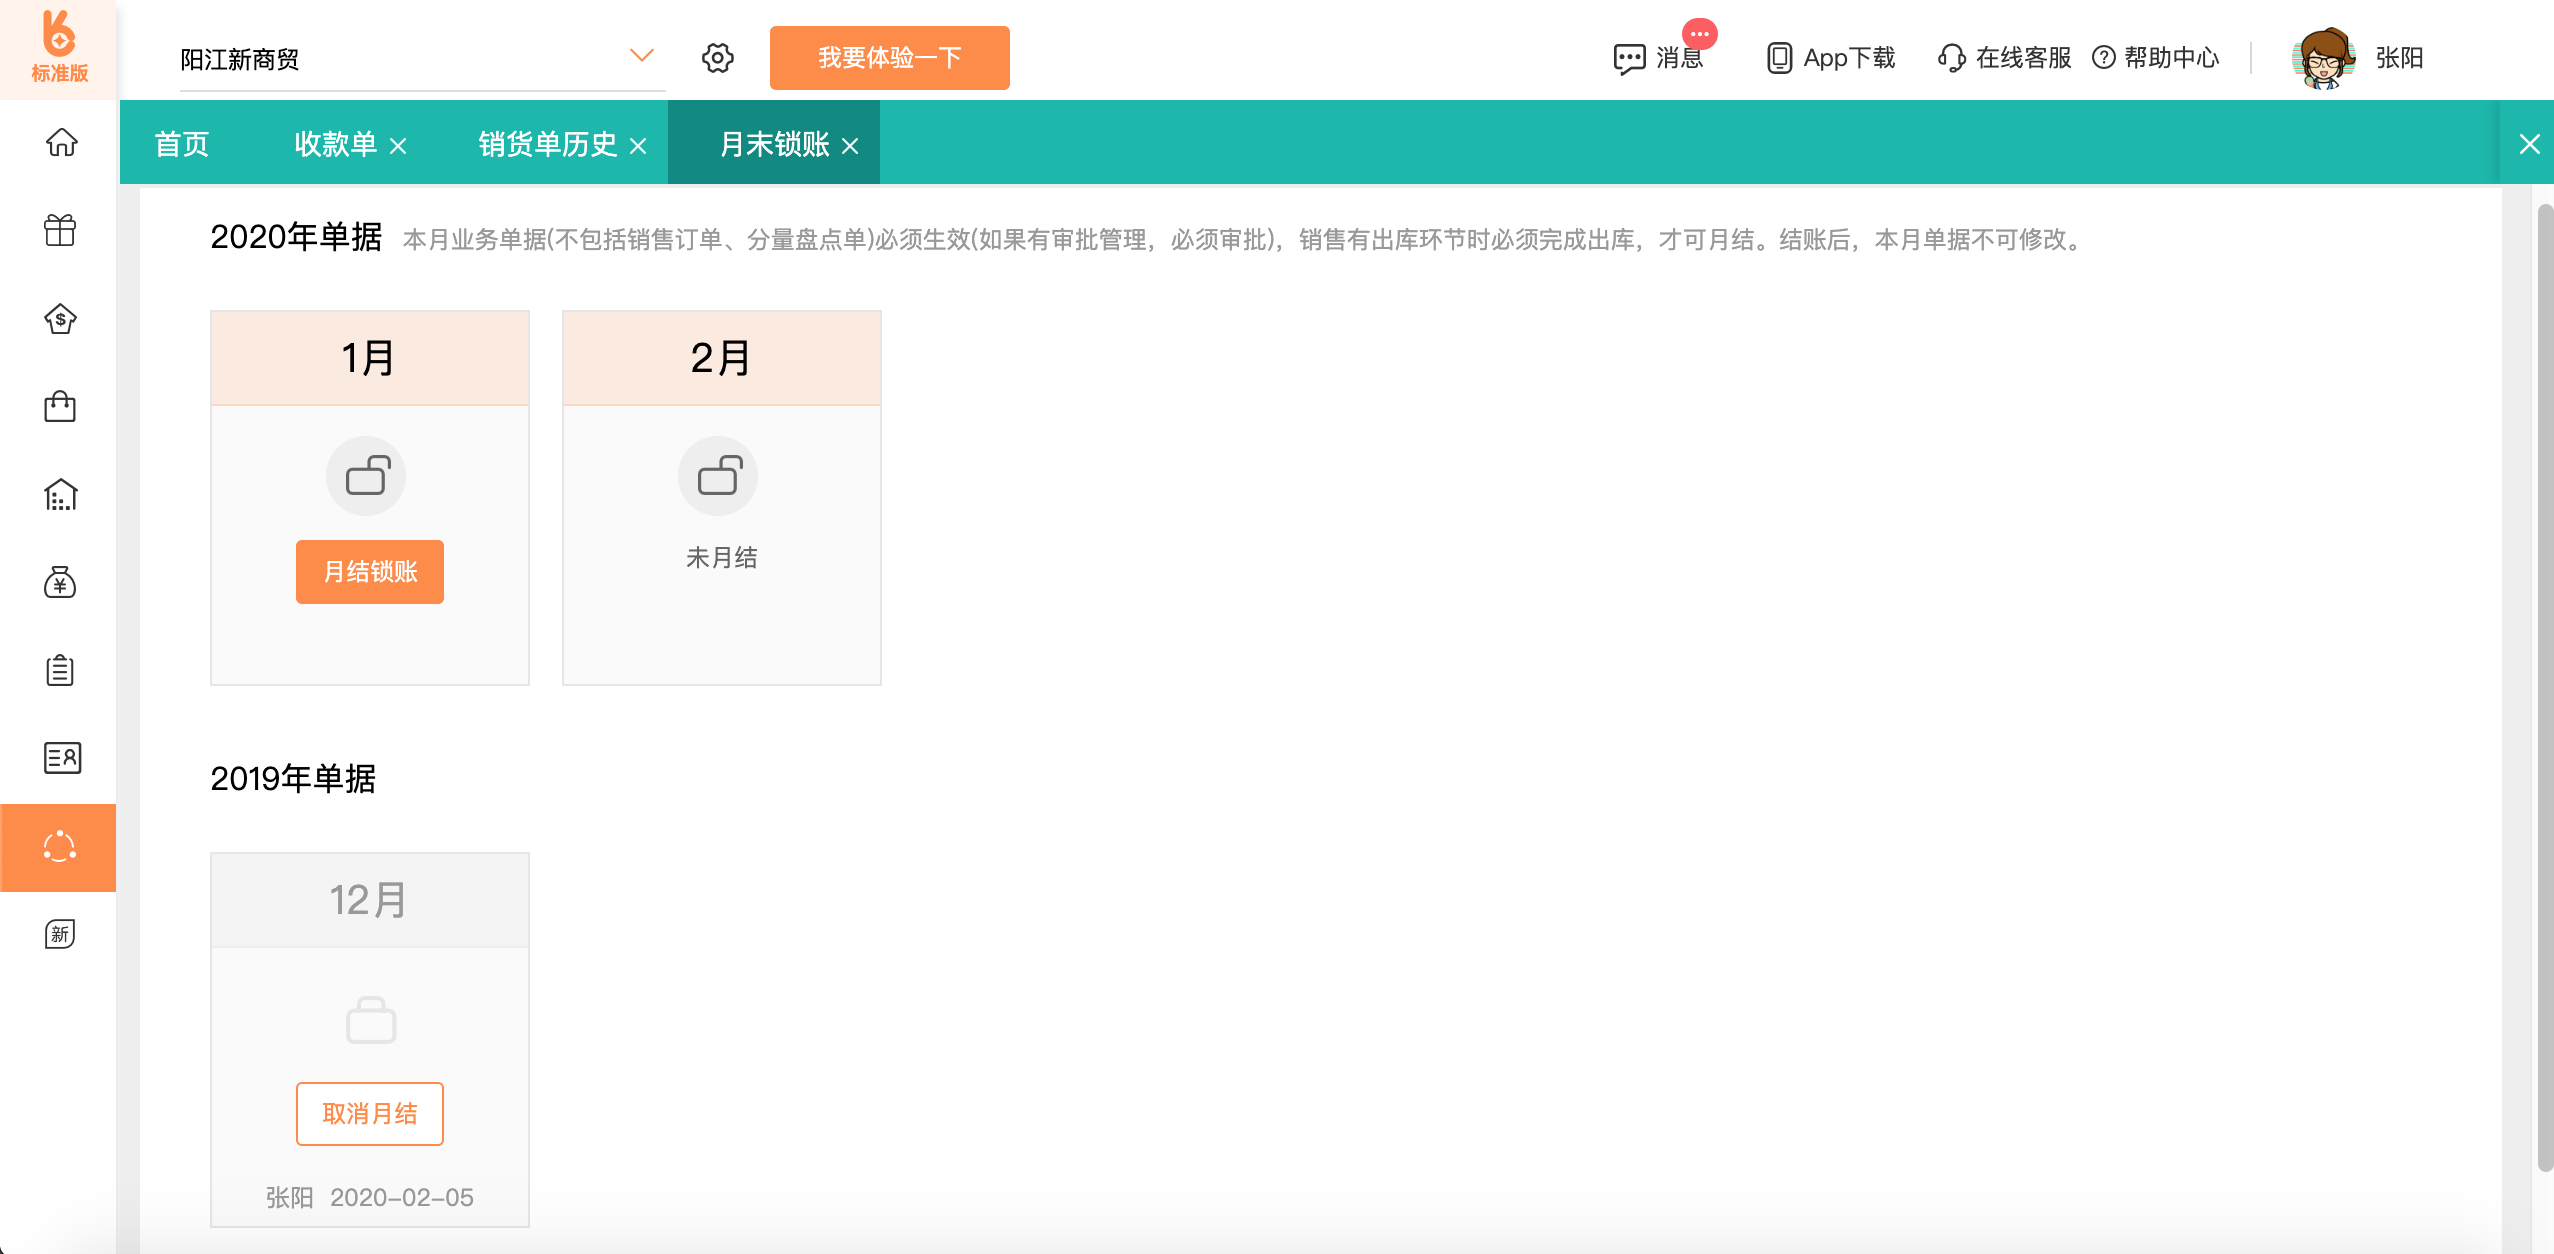Close the 月末锁账 tab
This screenshot has height=1254, width=2554.
pyautogui.click(x=855, y=145)
